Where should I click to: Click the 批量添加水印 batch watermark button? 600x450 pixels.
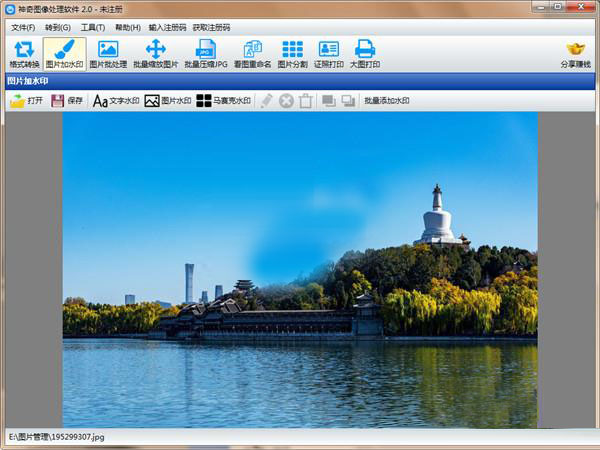[x=387, y=101]
